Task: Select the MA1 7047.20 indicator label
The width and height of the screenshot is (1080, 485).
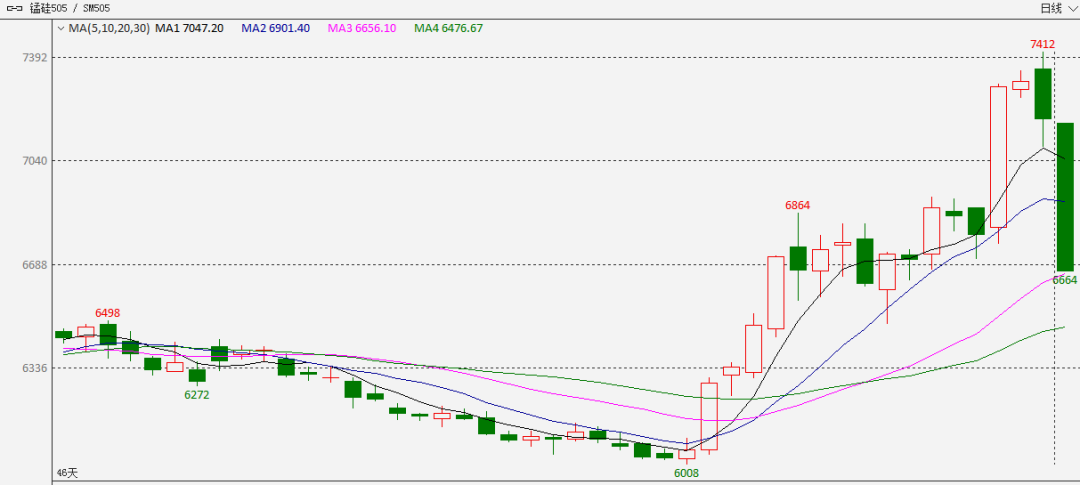Action: coord(189,29)
